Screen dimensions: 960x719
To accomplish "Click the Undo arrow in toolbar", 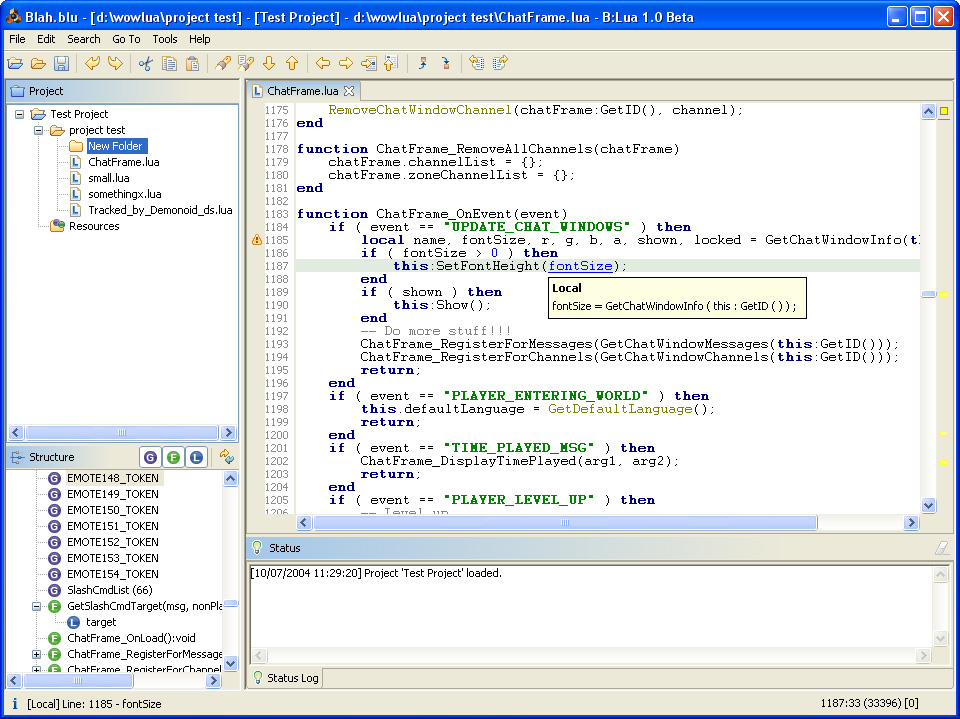I will click(x=92, y=64).
